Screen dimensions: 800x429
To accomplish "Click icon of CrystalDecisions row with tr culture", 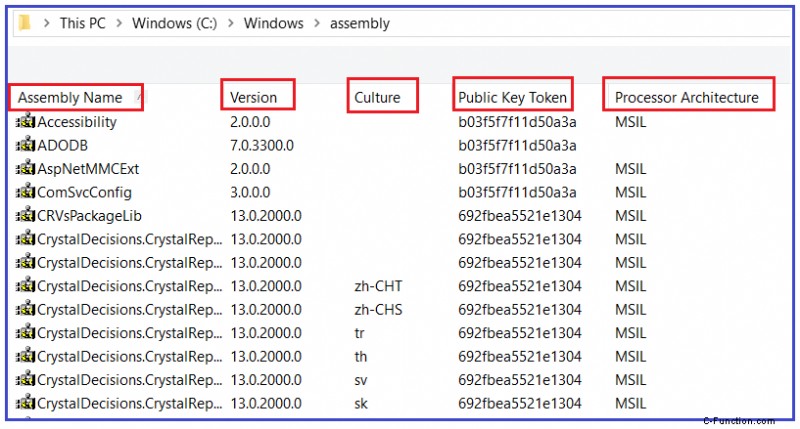I will click(x=26, y=333).
